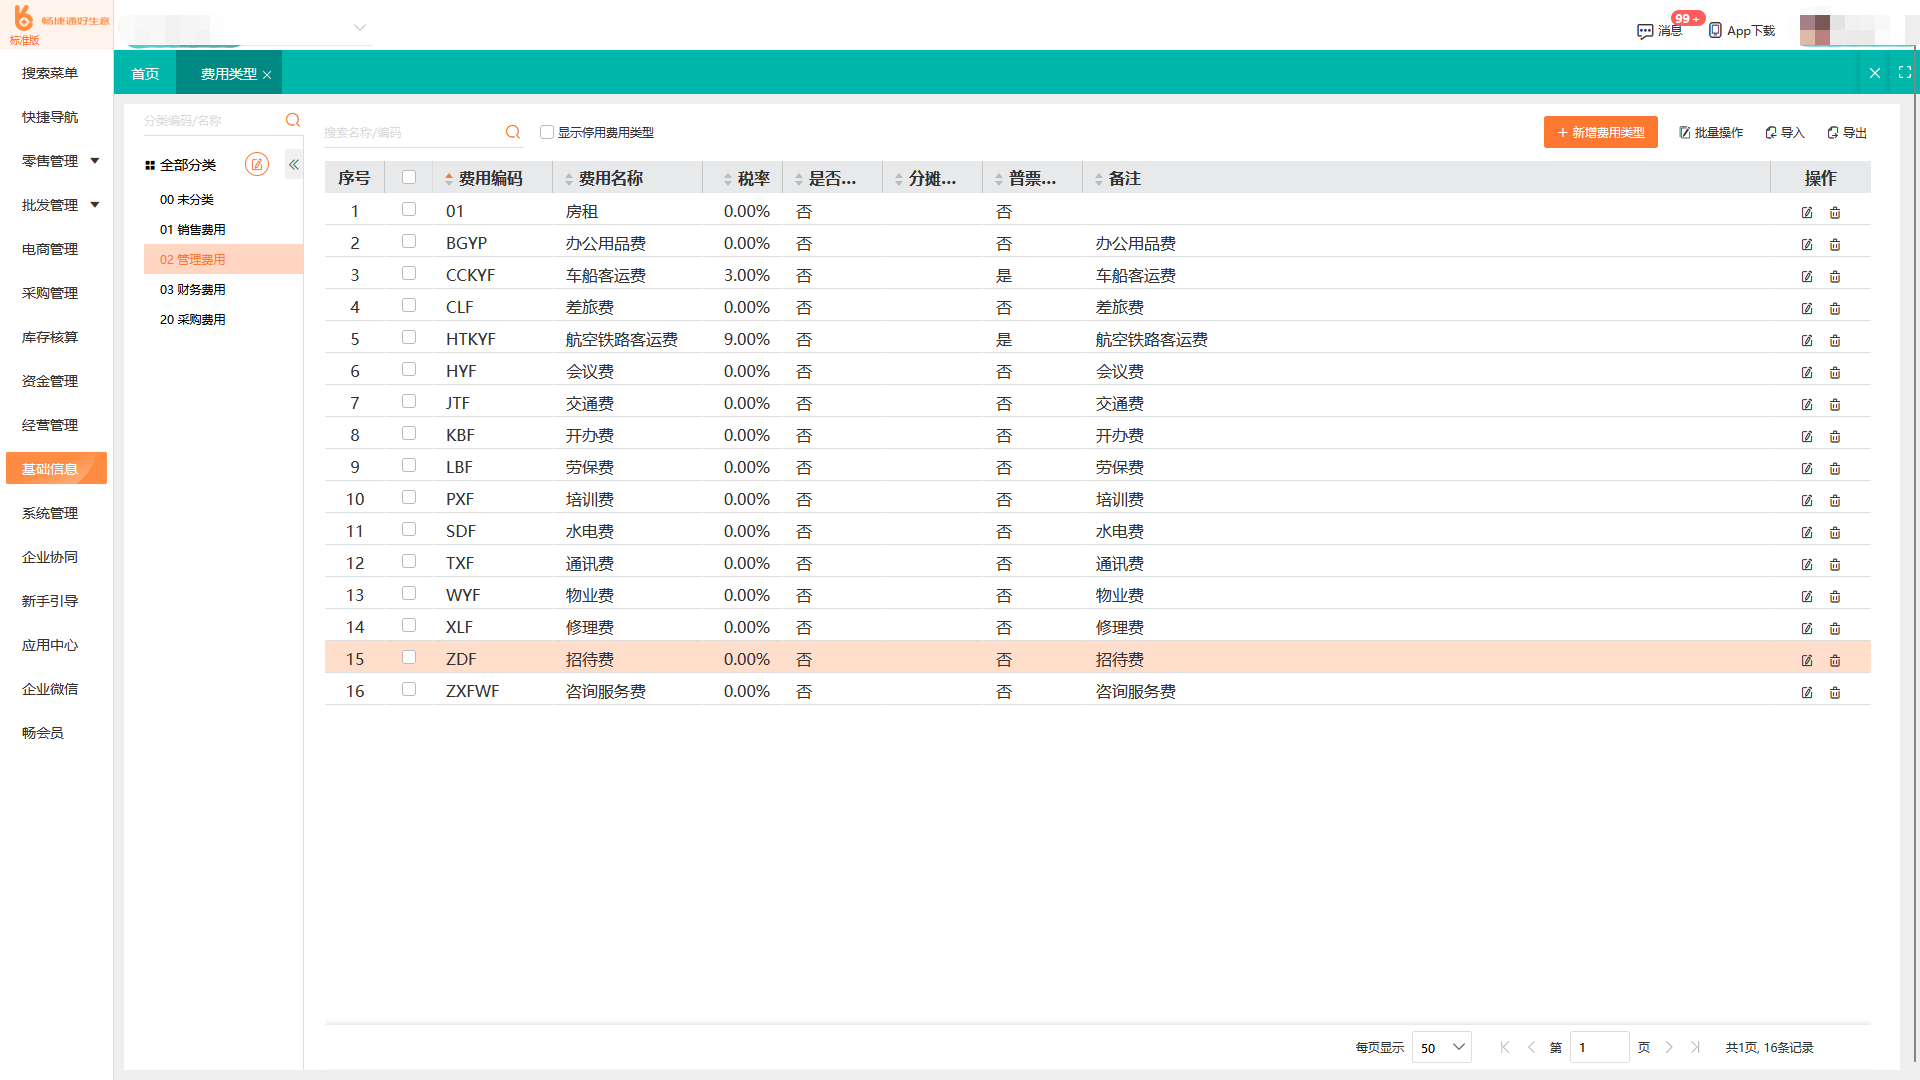Click the import icon in toolbar
The image size is (1920, 1080).
(x=1788, y=131)
